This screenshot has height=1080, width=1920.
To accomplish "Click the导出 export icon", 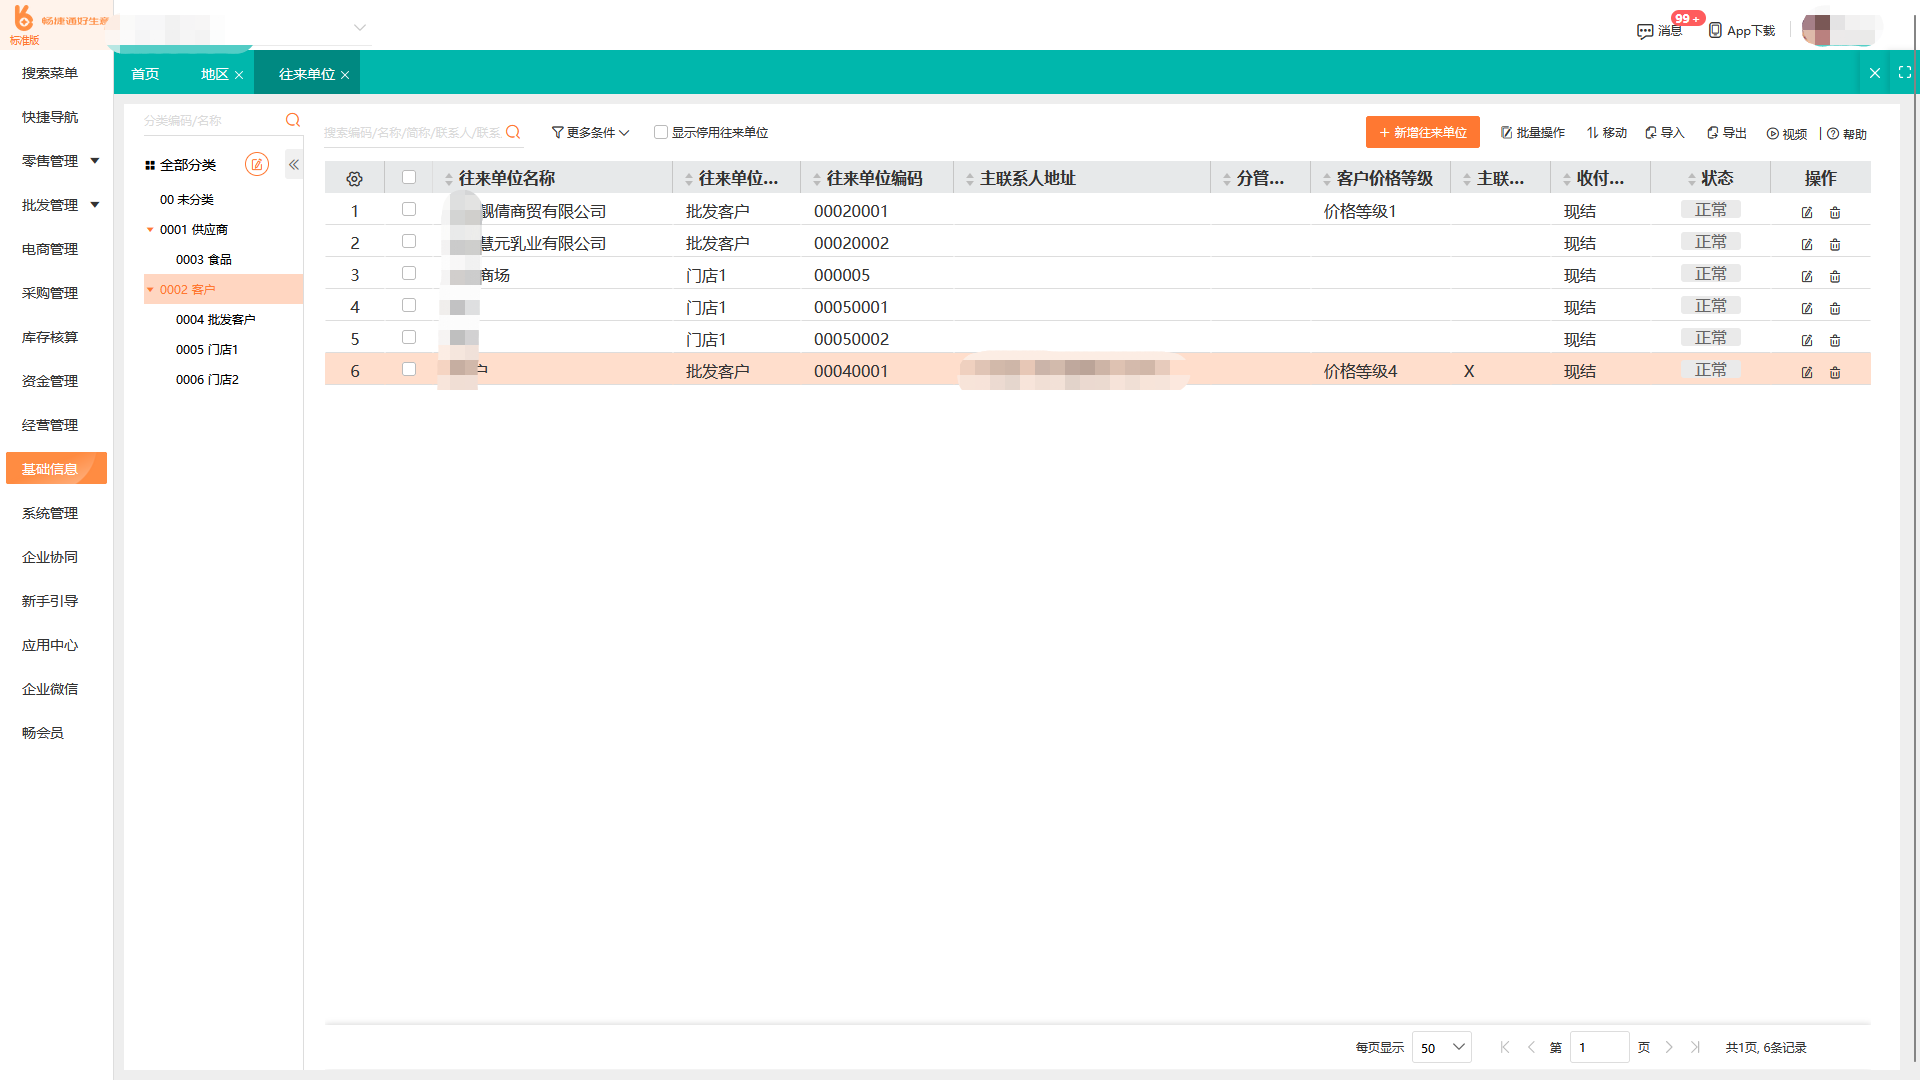I will tap(1725, 131).
